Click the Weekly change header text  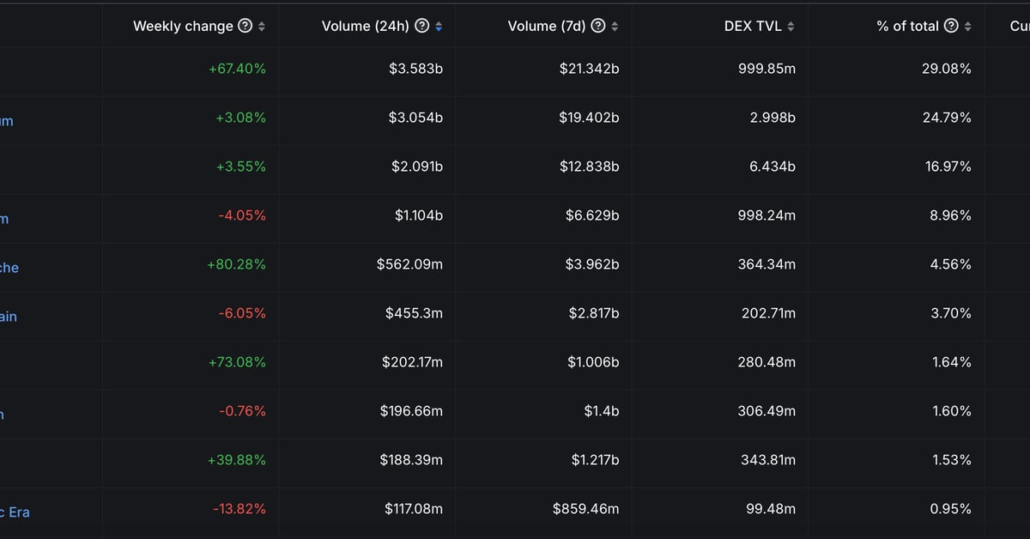point(183,26)
